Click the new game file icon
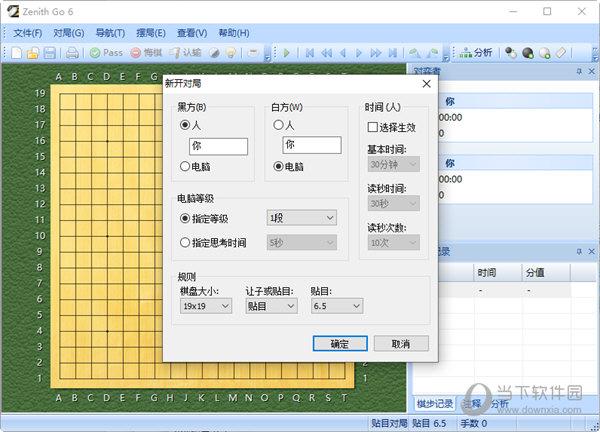The image size is (600, 432). point(17,52)
